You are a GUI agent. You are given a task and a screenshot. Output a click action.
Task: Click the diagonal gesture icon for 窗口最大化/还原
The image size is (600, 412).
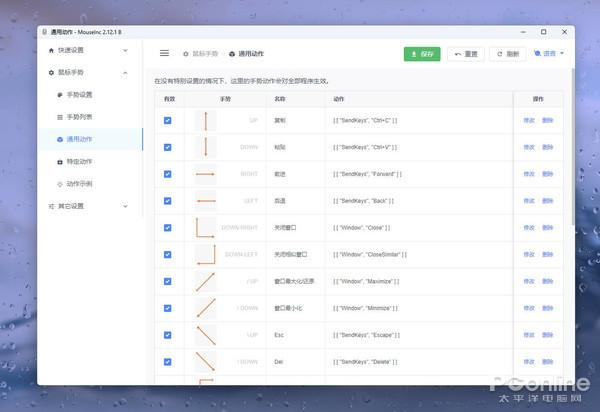(206, 281)
